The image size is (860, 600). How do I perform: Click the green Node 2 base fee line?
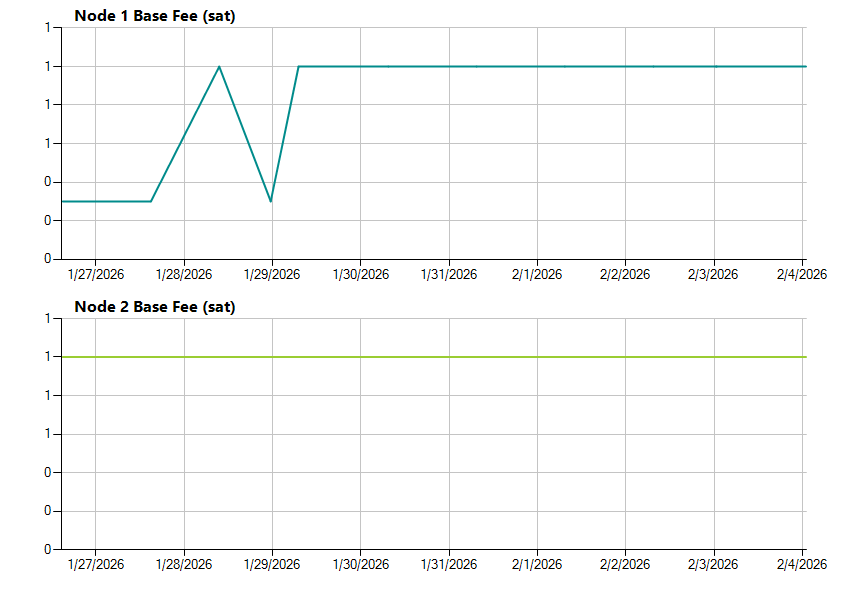click(430, 357)
